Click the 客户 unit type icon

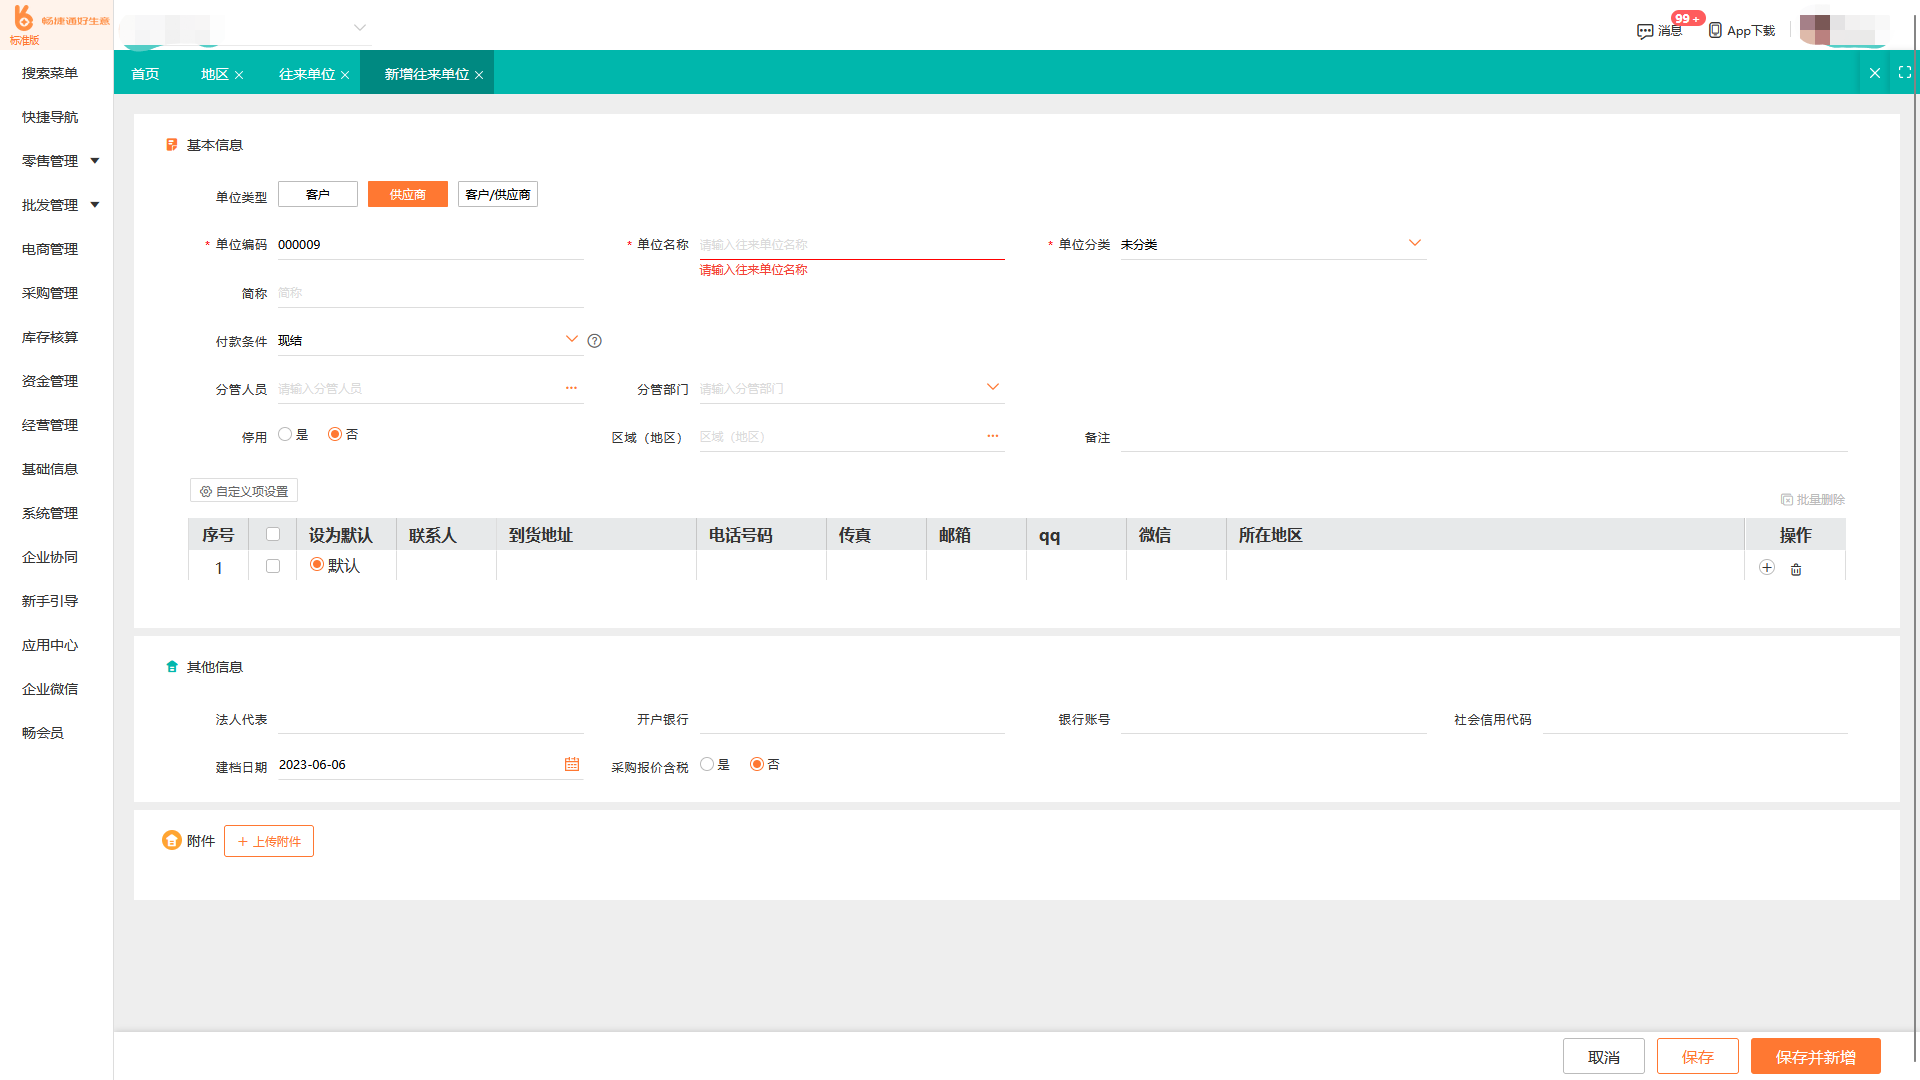pos(318,194)
